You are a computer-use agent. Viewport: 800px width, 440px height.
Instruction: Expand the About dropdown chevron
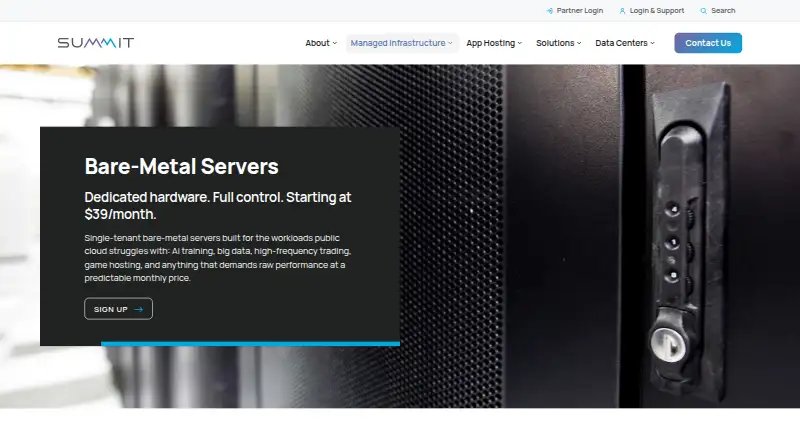pos(335,43)
